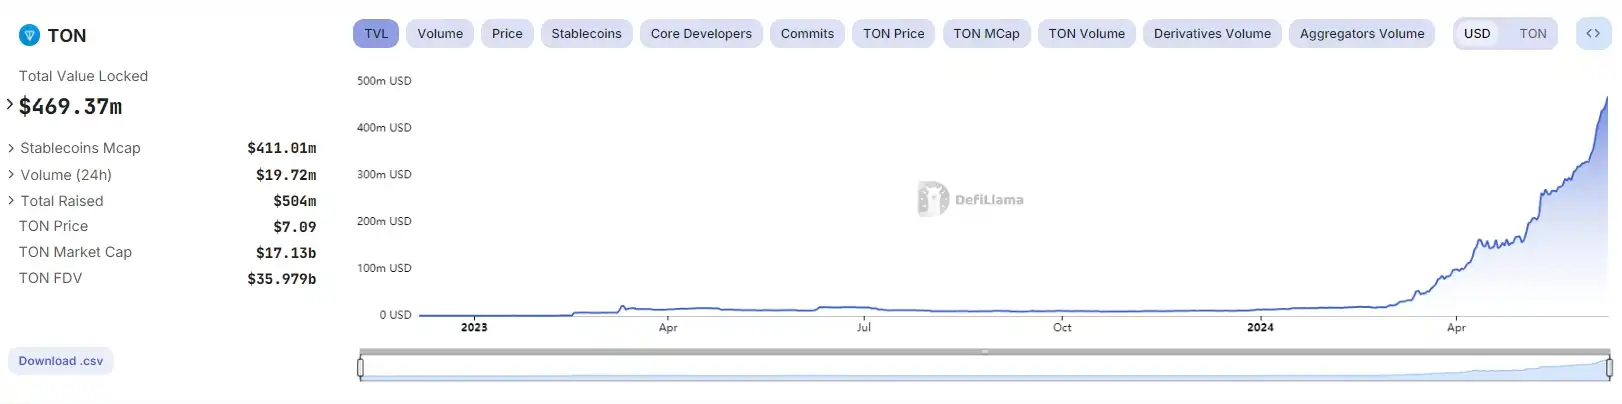Toggle the Stablecoins chart series
This screenshot has width=1622, height=404.
click(x=586, y=33)
